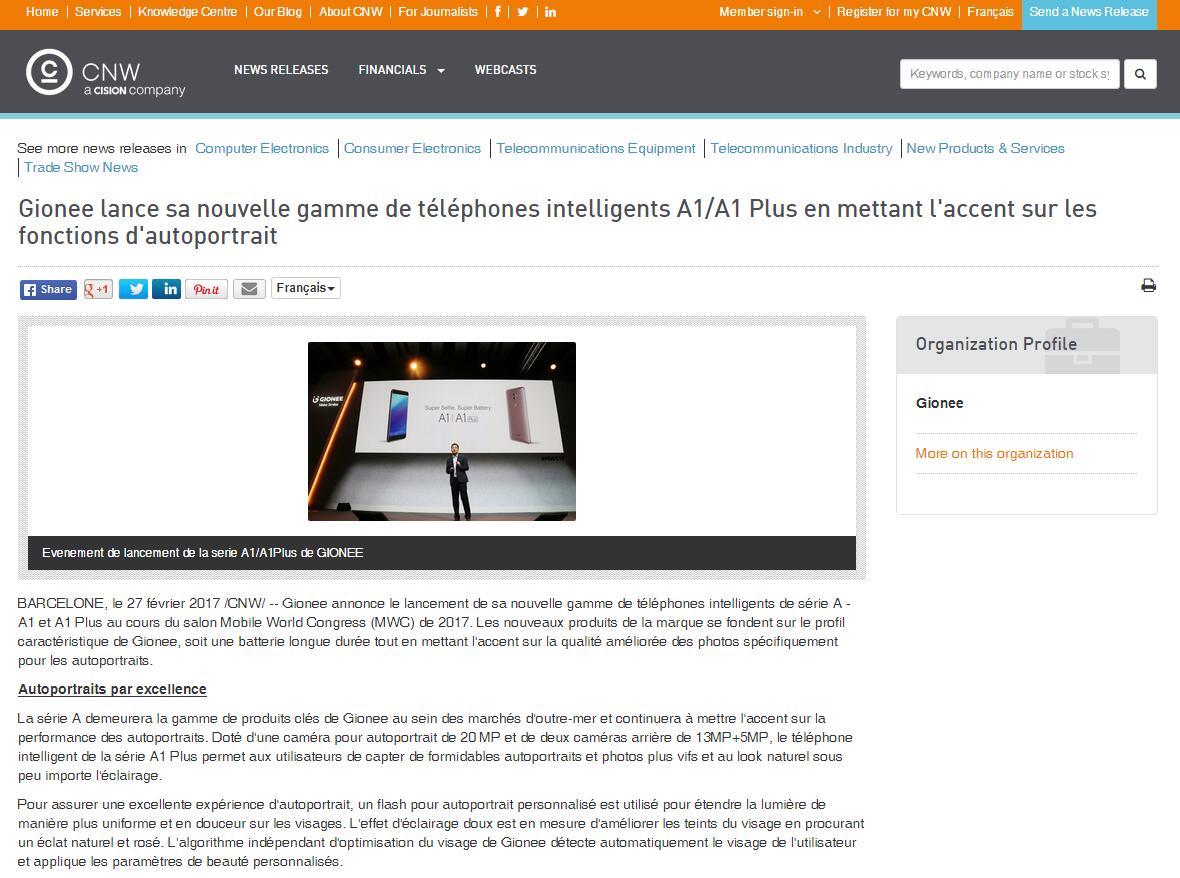Go to News Releases menu item
The width and height of the screenshot is (1180, 878).
pos(281,70)
